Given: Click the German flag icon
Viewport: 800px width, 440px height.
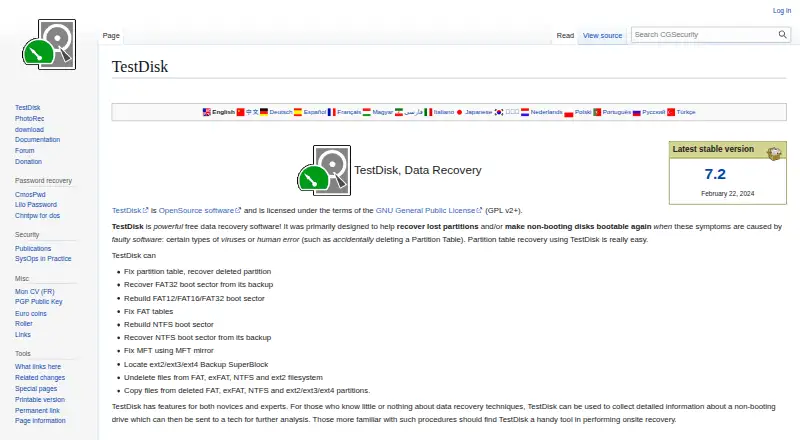Looking at the screenshot, I should [264, 112].
